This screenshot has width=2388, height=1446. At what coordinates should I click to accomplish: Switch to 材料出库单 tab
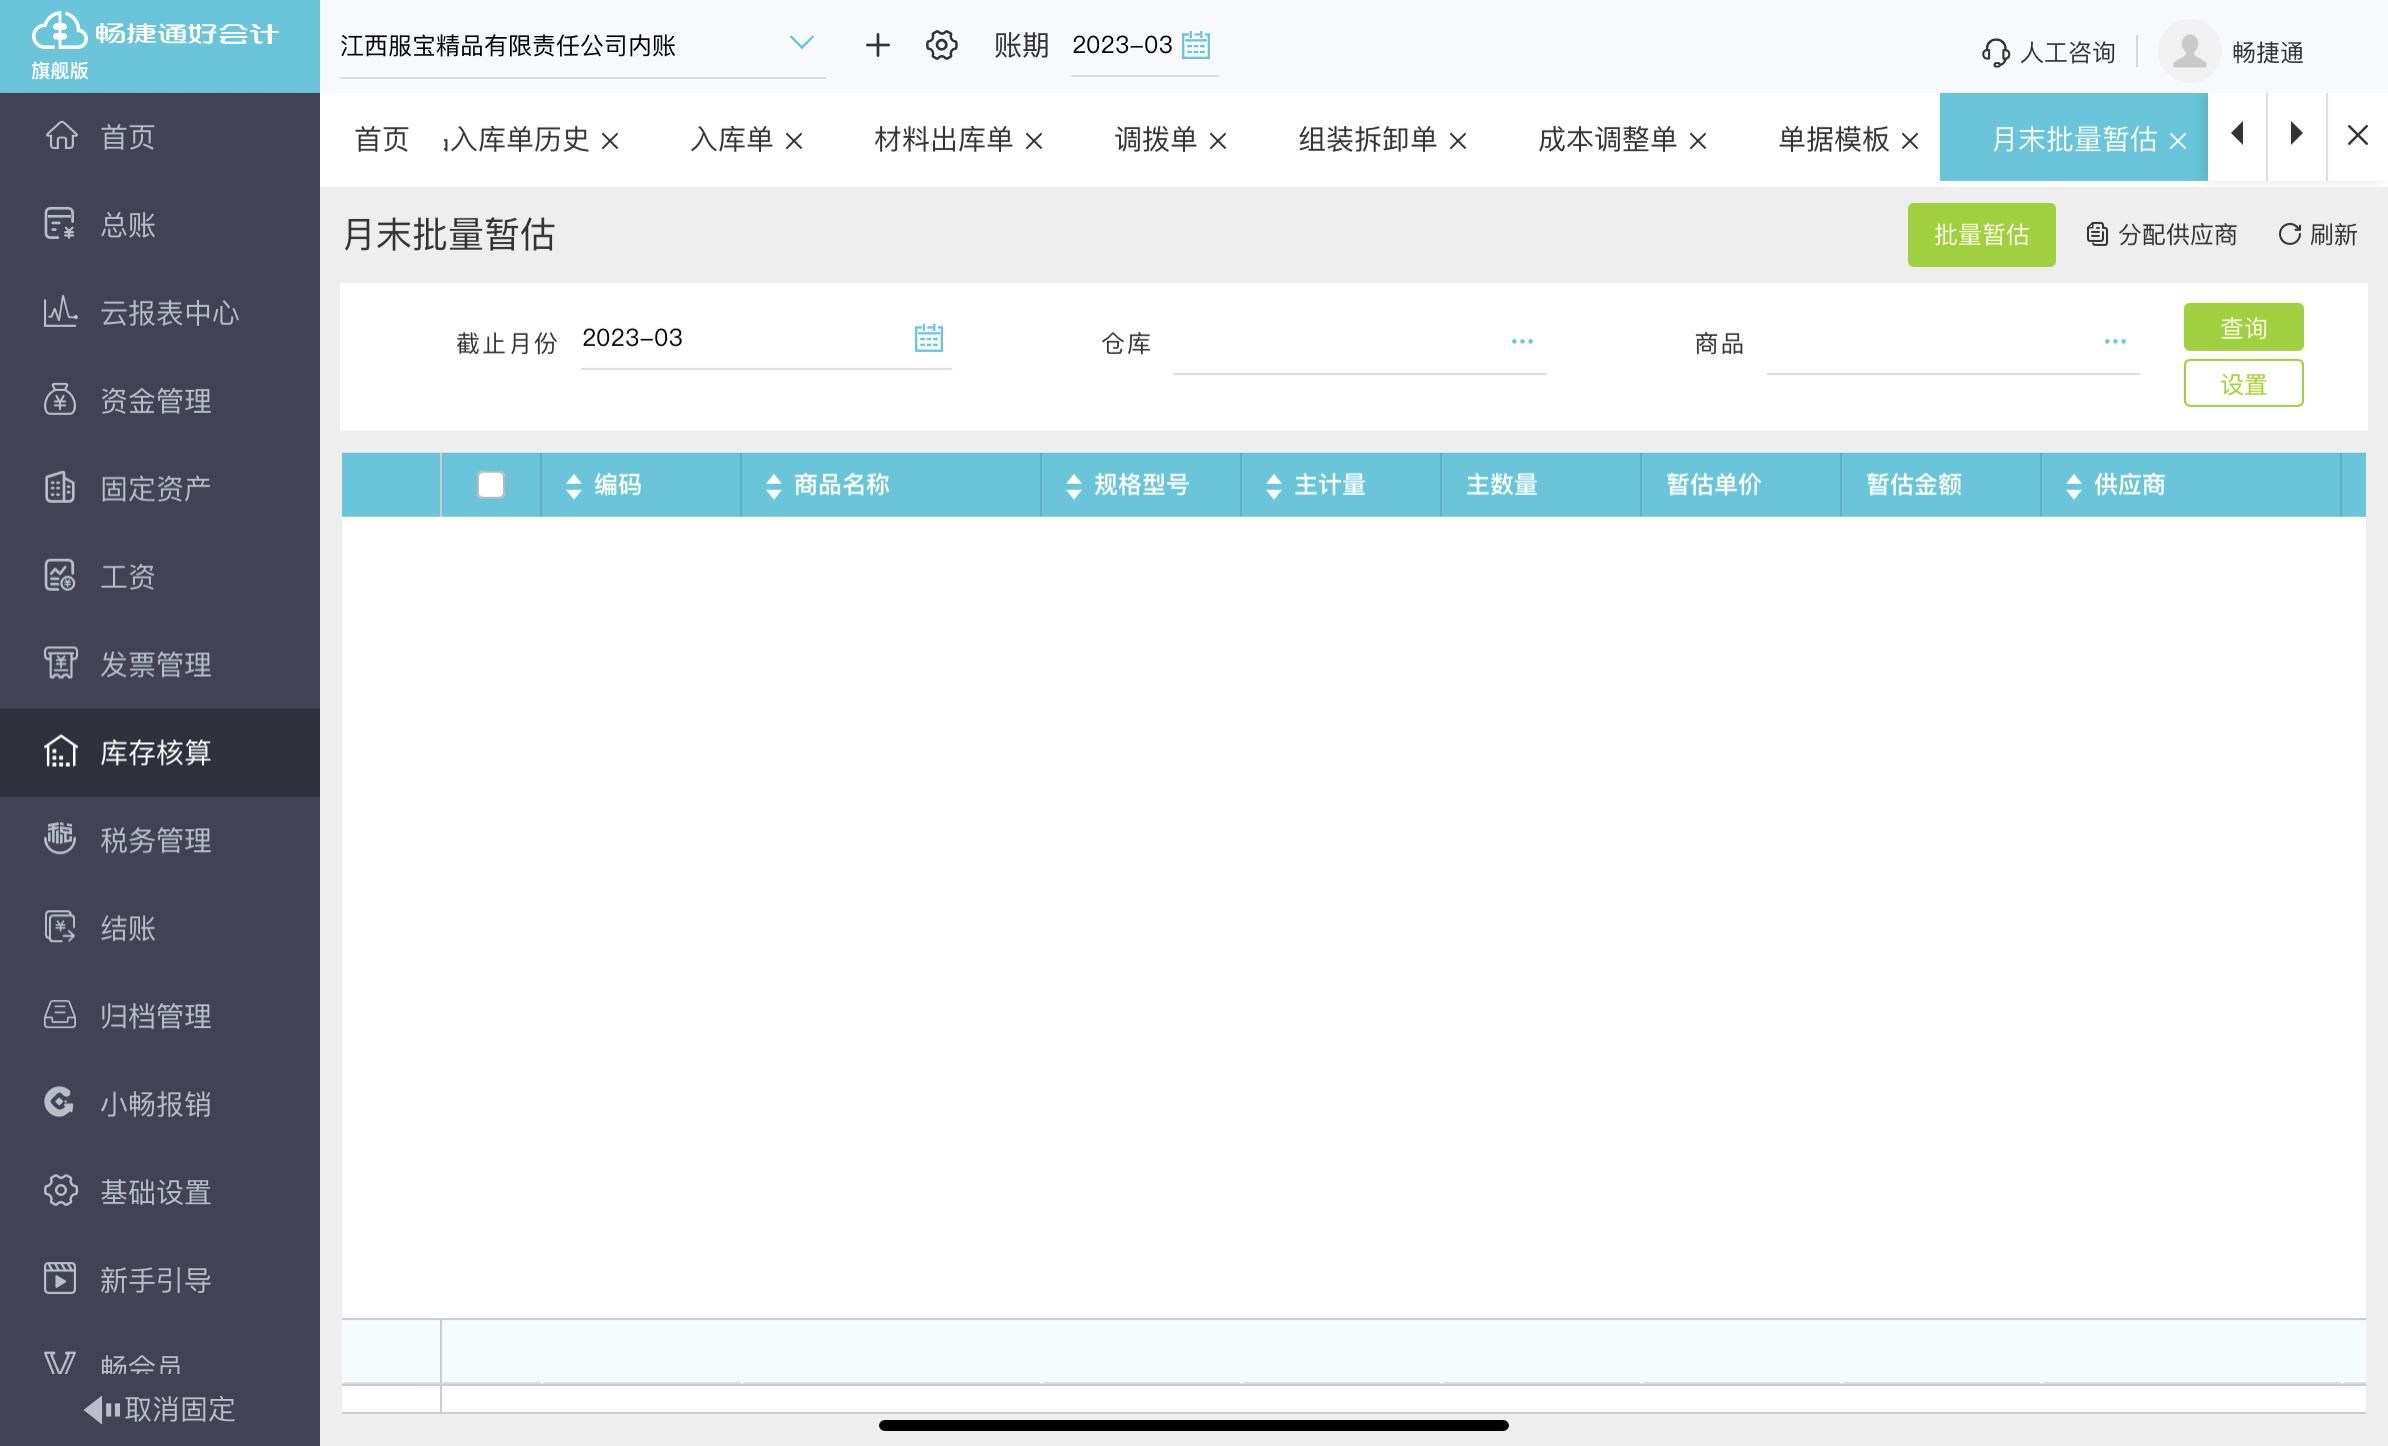945,140
